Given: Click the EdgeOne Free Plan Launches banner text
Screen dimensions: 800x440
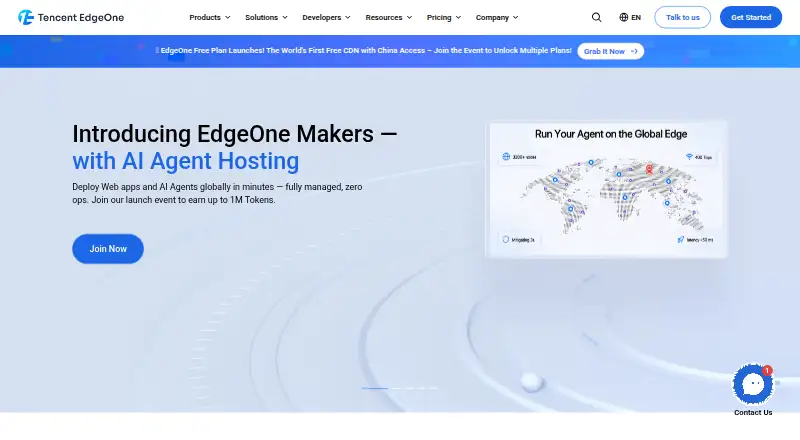Looking at the screenshot, I should 365,51.
